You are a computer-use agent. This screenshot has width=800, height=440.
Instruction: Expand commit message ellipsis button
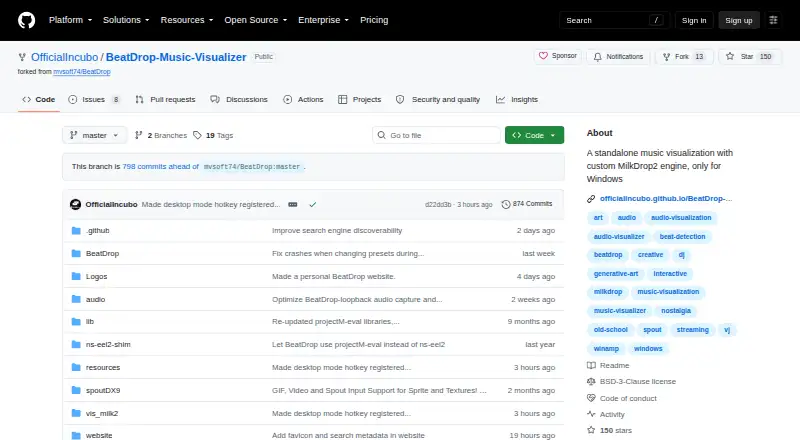point(292,205)
